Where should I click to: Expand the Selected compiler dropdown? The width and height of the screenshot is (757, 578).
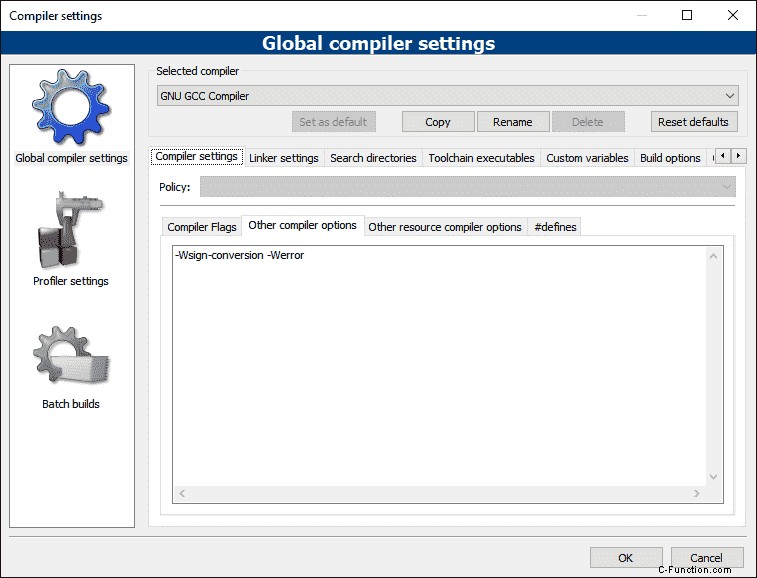tap(447, 96)
